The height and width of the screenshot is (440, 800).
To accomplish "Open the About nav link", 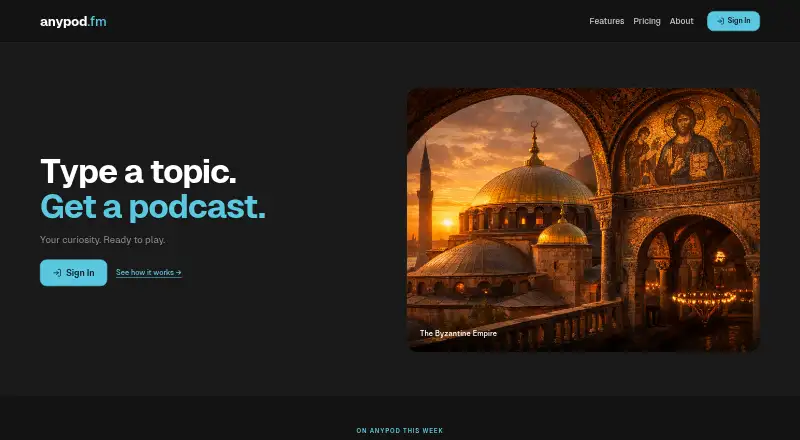I will [x=681, y=21].
